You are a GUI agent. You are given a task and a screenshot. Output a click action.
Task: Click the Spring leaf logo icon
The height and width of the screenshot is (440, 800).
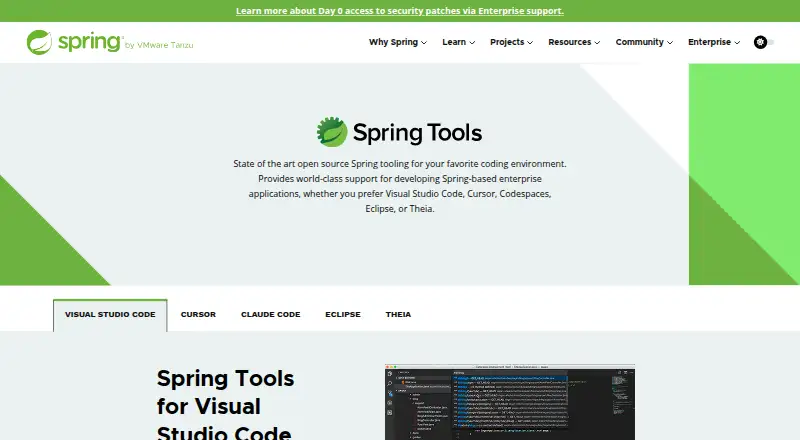[39, 42]
